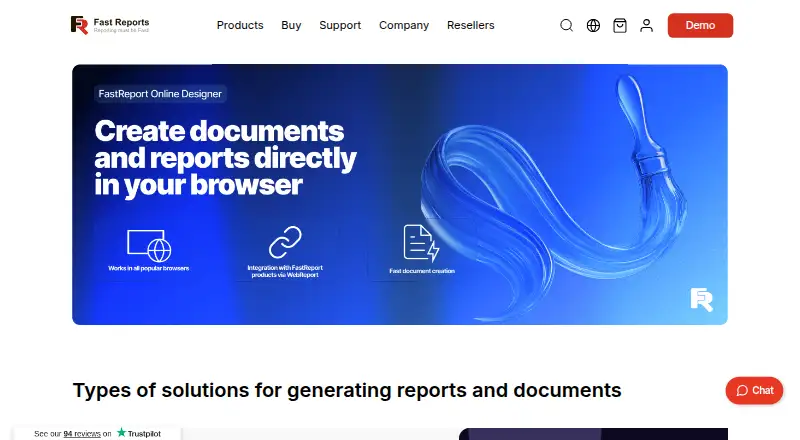
Task: Click 'Works in all popular browsers' text
Action: pyautogui.click(x=148, y=268)
